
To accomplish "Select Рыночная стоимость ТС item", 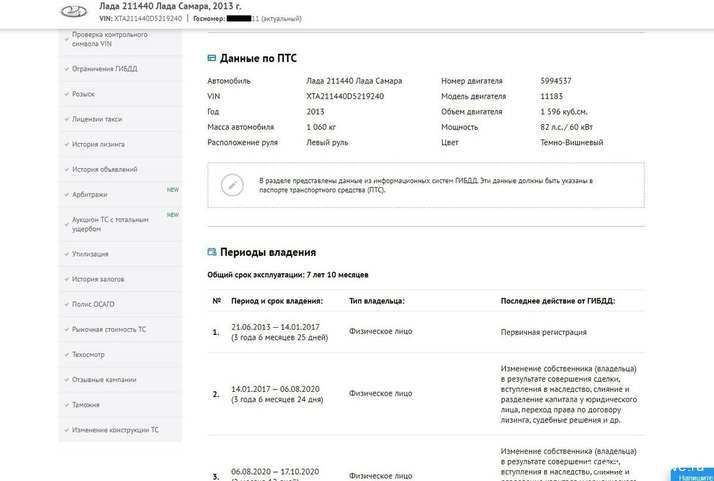I will click(x=108, y=329).
